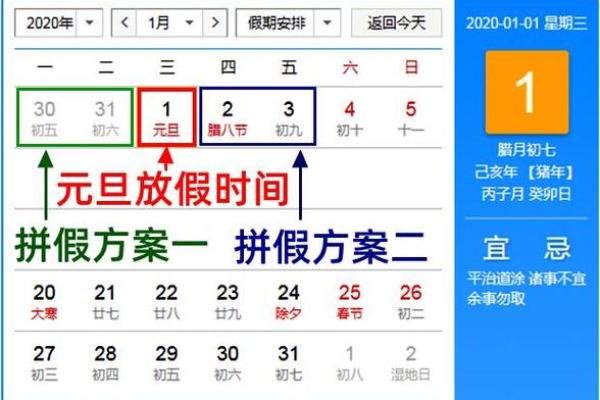The height and width of the screenshot is (400, 600).
Task: Select grayed date 2 labeled 湿地日
Action: (410, 360)
